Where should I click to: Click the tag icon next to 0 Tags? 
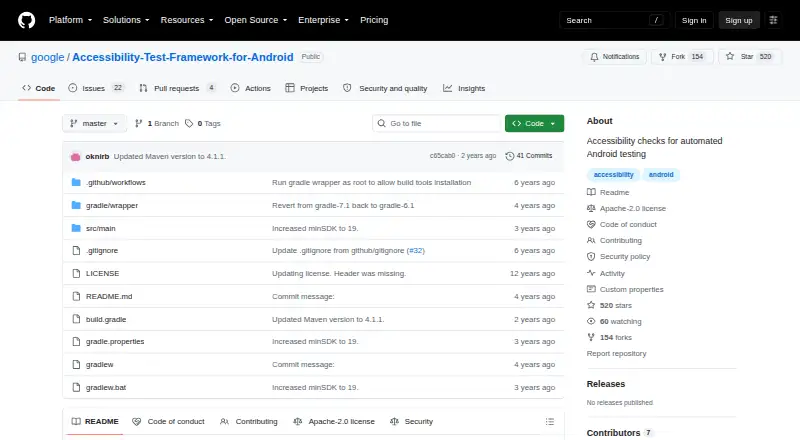[189, 124]
